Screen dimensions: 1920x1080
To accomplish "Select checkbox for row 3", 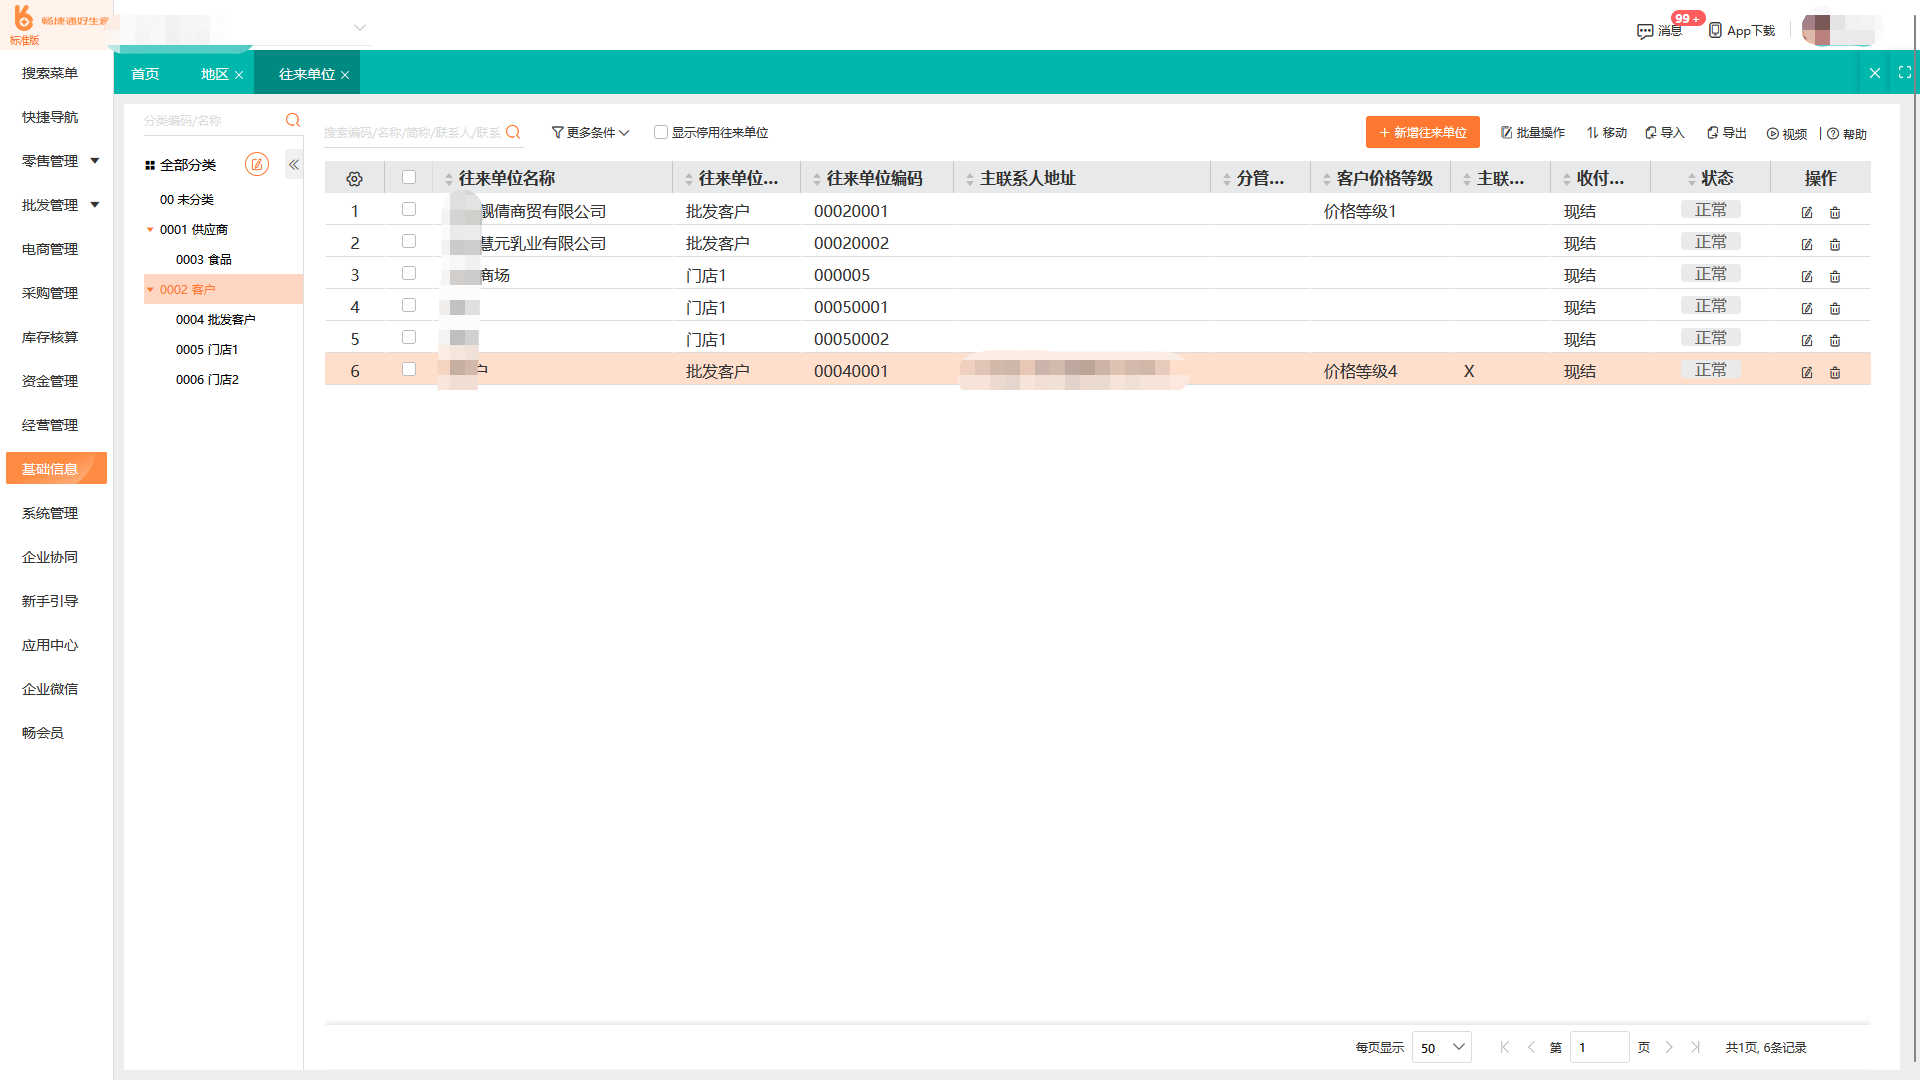I will (410, 273).
